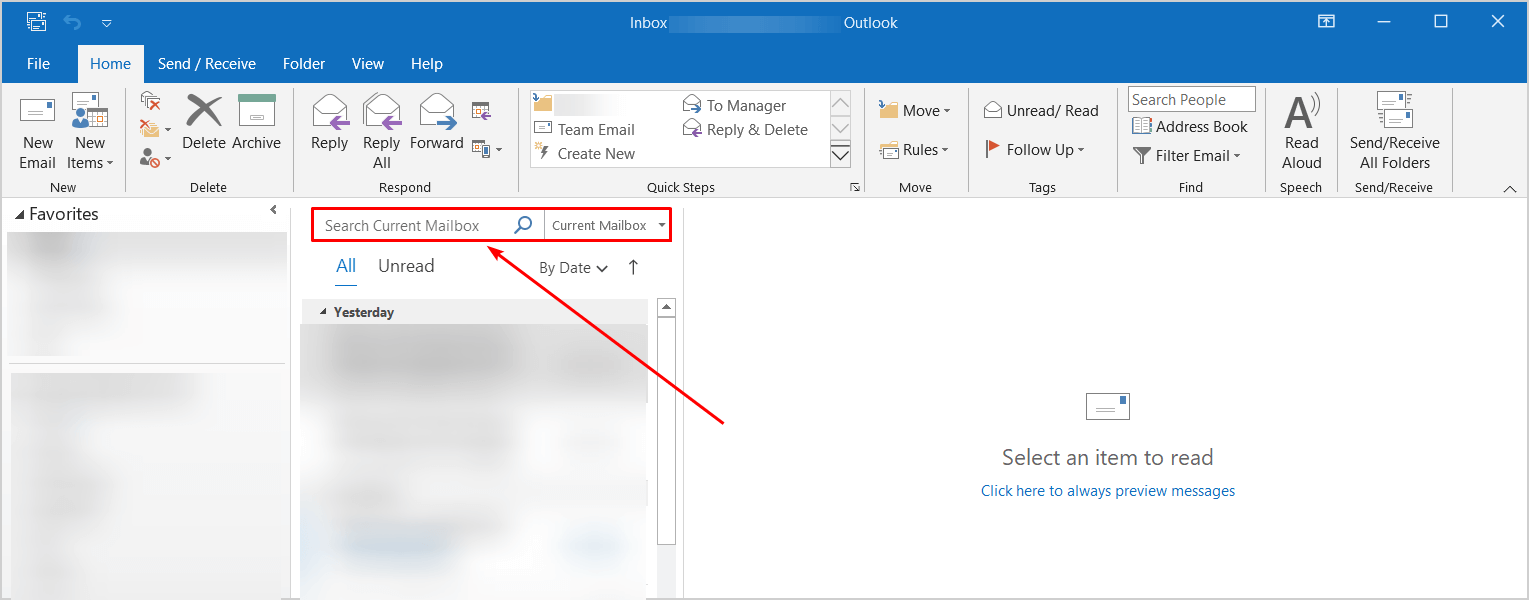Click the reply with Meeting icon
The height and width of the screenshot is (600, 1529).
point(481,110)
